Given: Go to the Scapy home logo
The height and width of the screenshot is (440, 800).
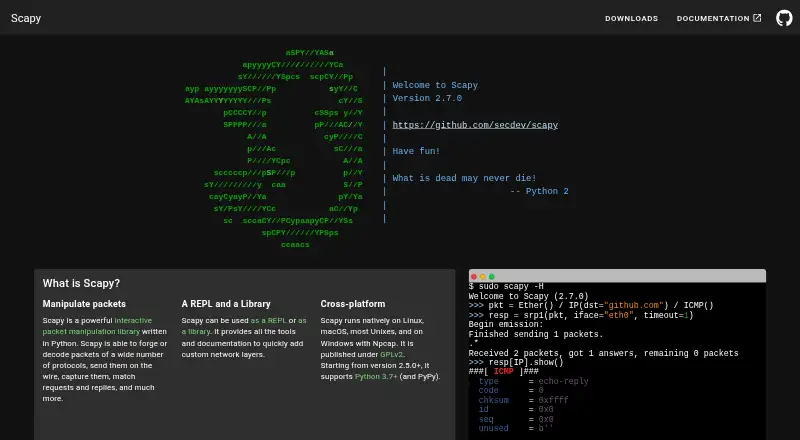Looking at the screenshot, I should [26, 18].
